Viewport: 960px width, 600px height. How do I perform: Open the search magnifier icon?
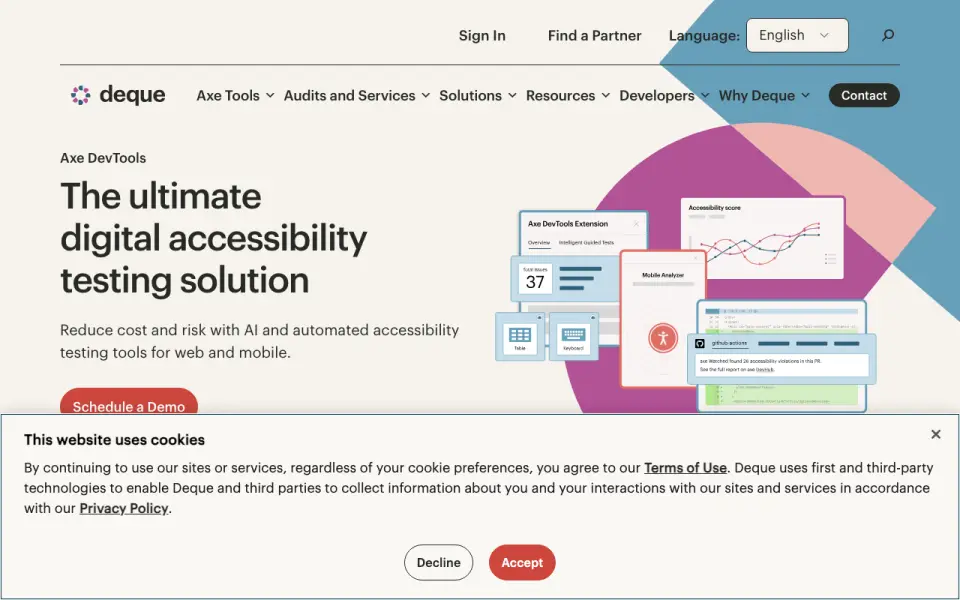(x=888, y=36)
